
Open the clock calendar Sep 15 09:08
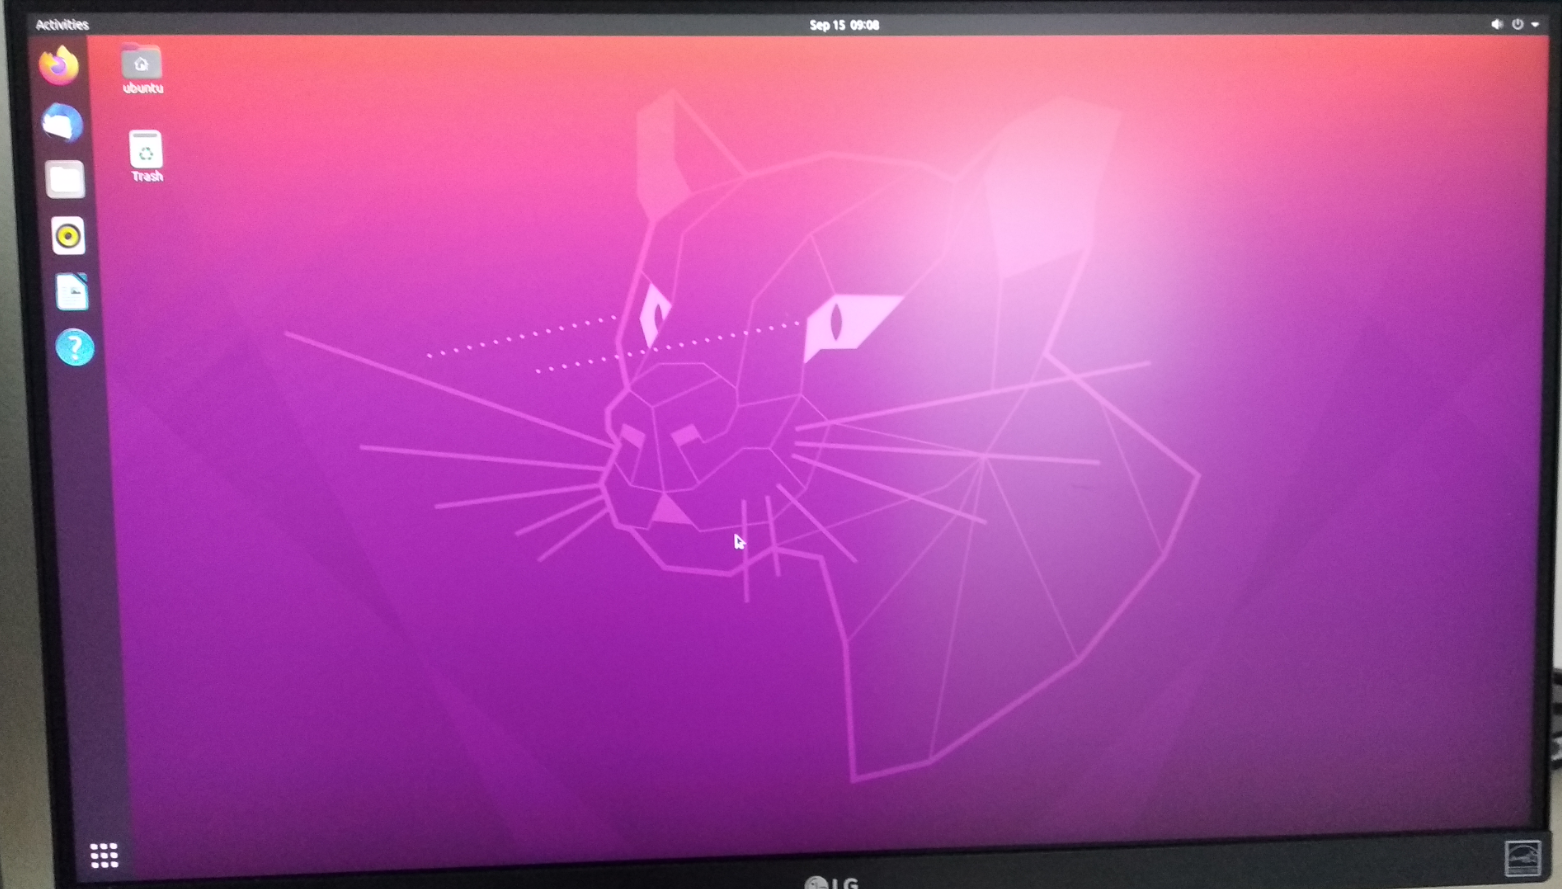(x=844, y=25)
